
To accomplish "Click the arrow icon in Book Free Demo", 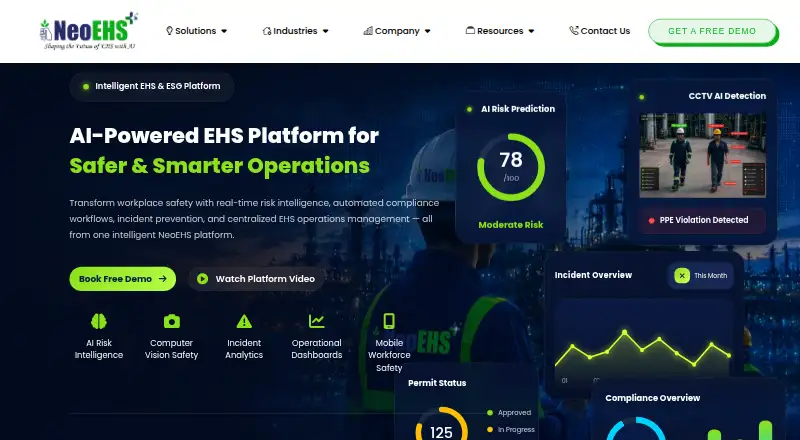I will (163, 279).
